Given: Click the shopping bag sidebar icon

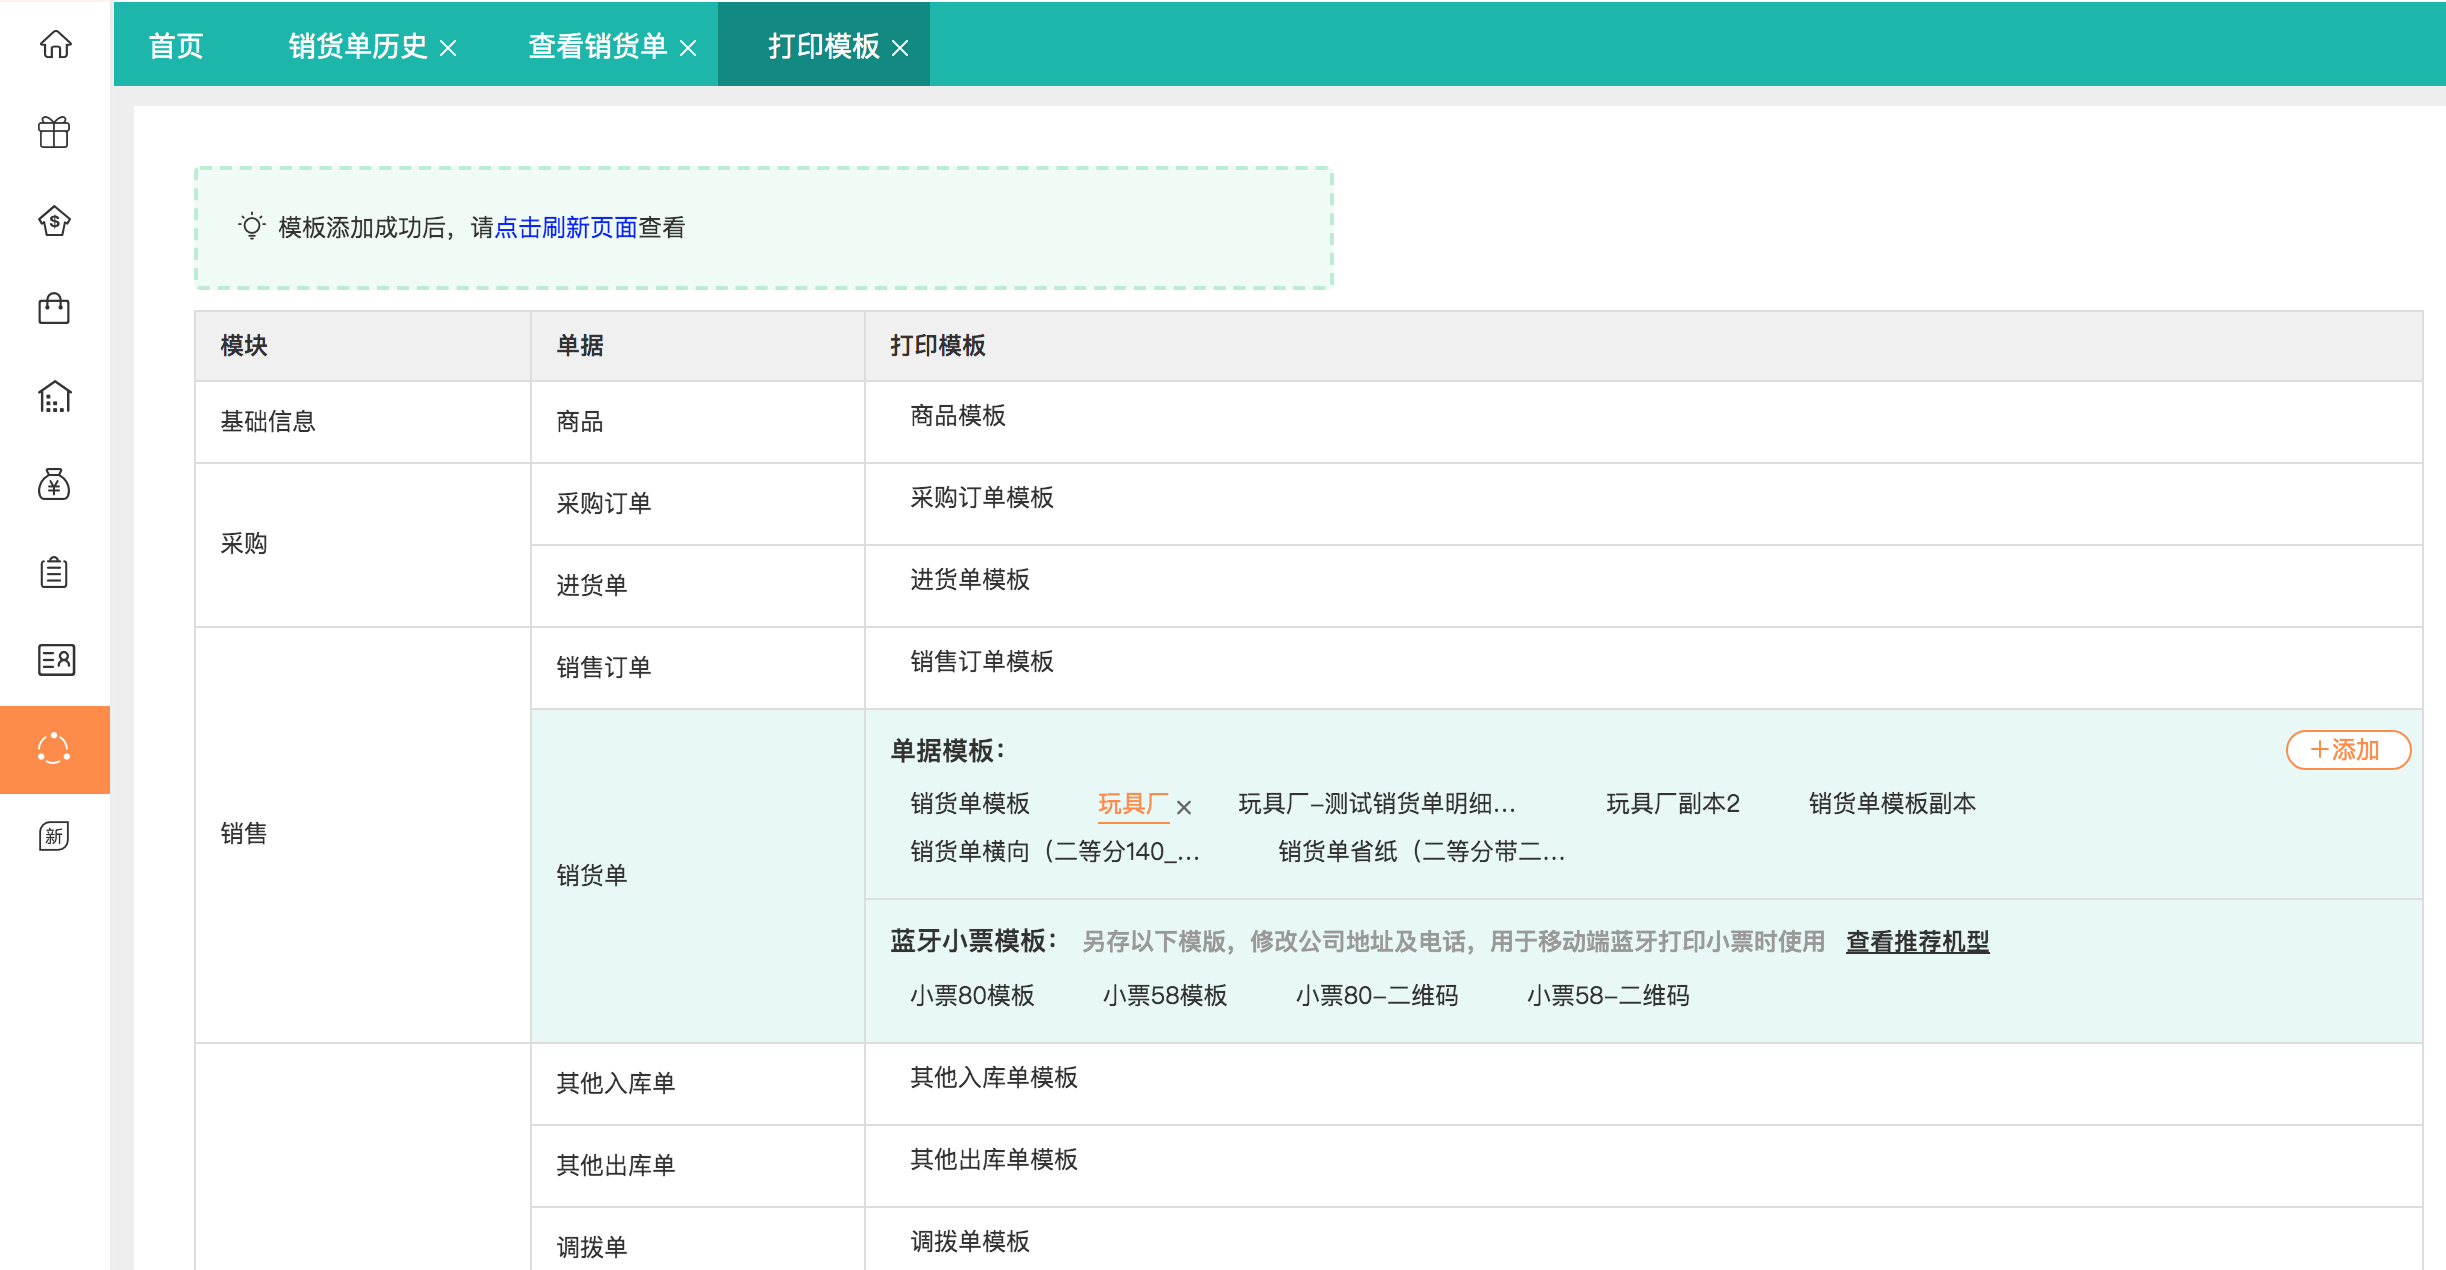Looking at the screenshot, I should (x=55, y=307).
